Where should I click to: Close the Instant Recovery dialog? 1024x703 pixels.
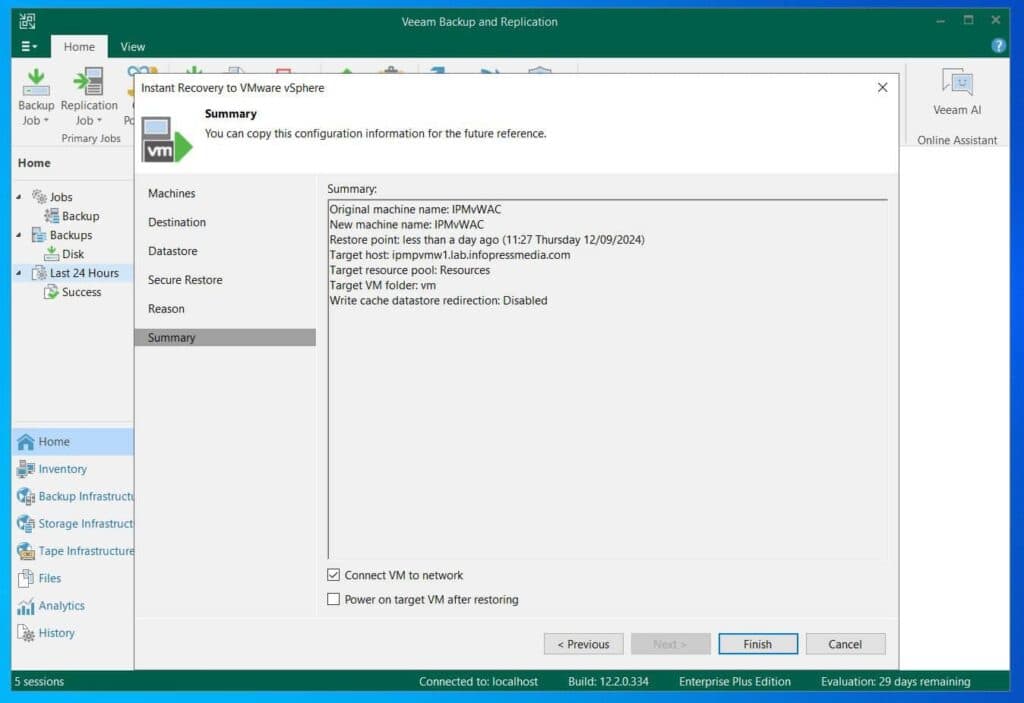tap(882, 88)
